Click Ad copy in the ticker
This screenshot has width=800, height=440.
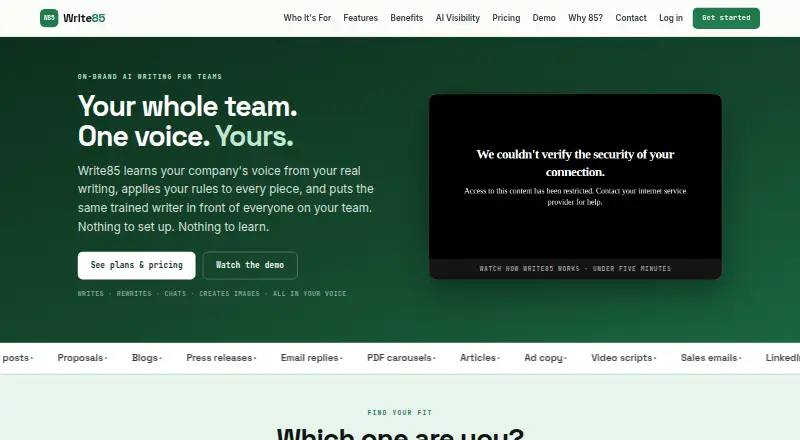pos(543,358)
